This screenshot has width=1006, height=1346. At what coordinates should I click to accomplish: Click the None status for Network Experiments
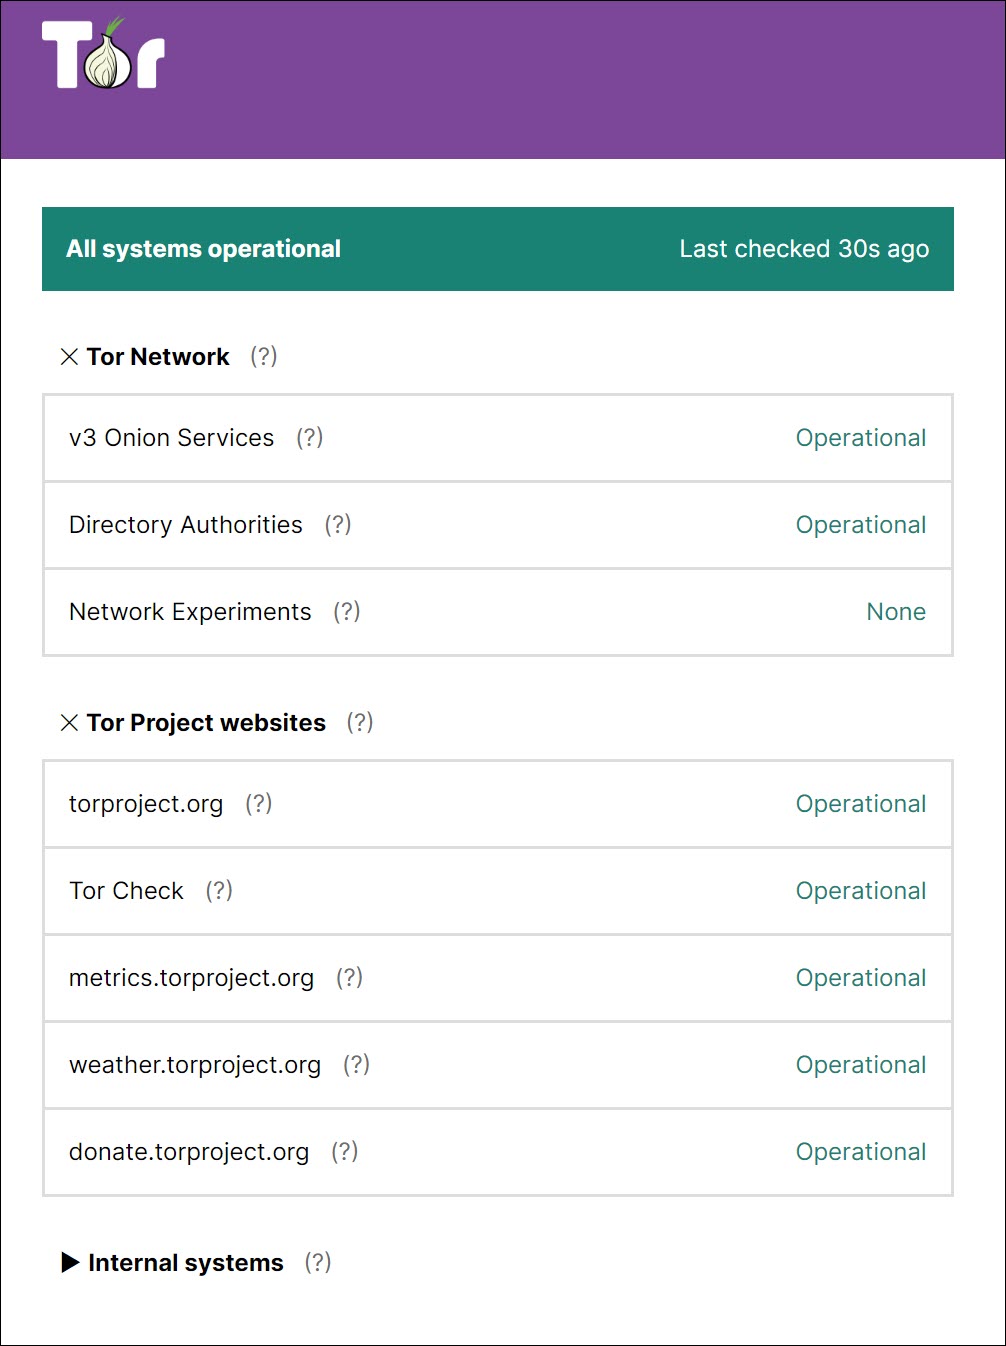click(896, 612)
